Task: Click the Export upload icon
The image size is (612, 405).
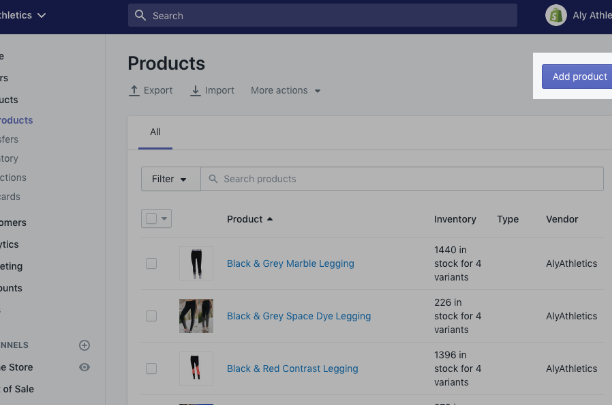Action: tap(134, 91)
